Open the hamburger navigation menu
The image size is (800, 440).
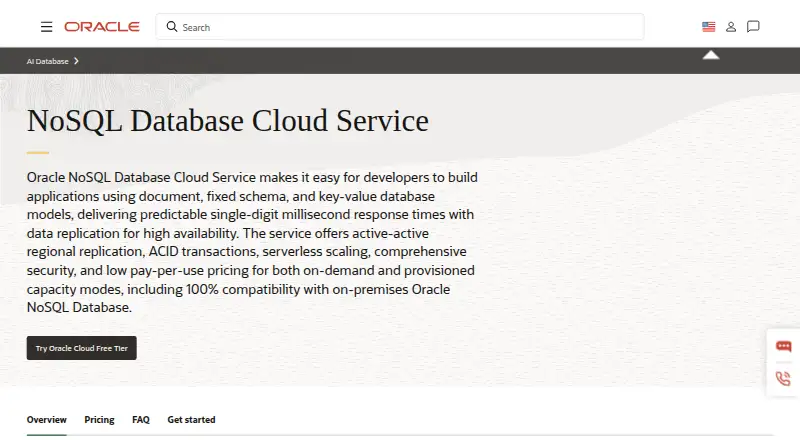click(x=46, y=27)
